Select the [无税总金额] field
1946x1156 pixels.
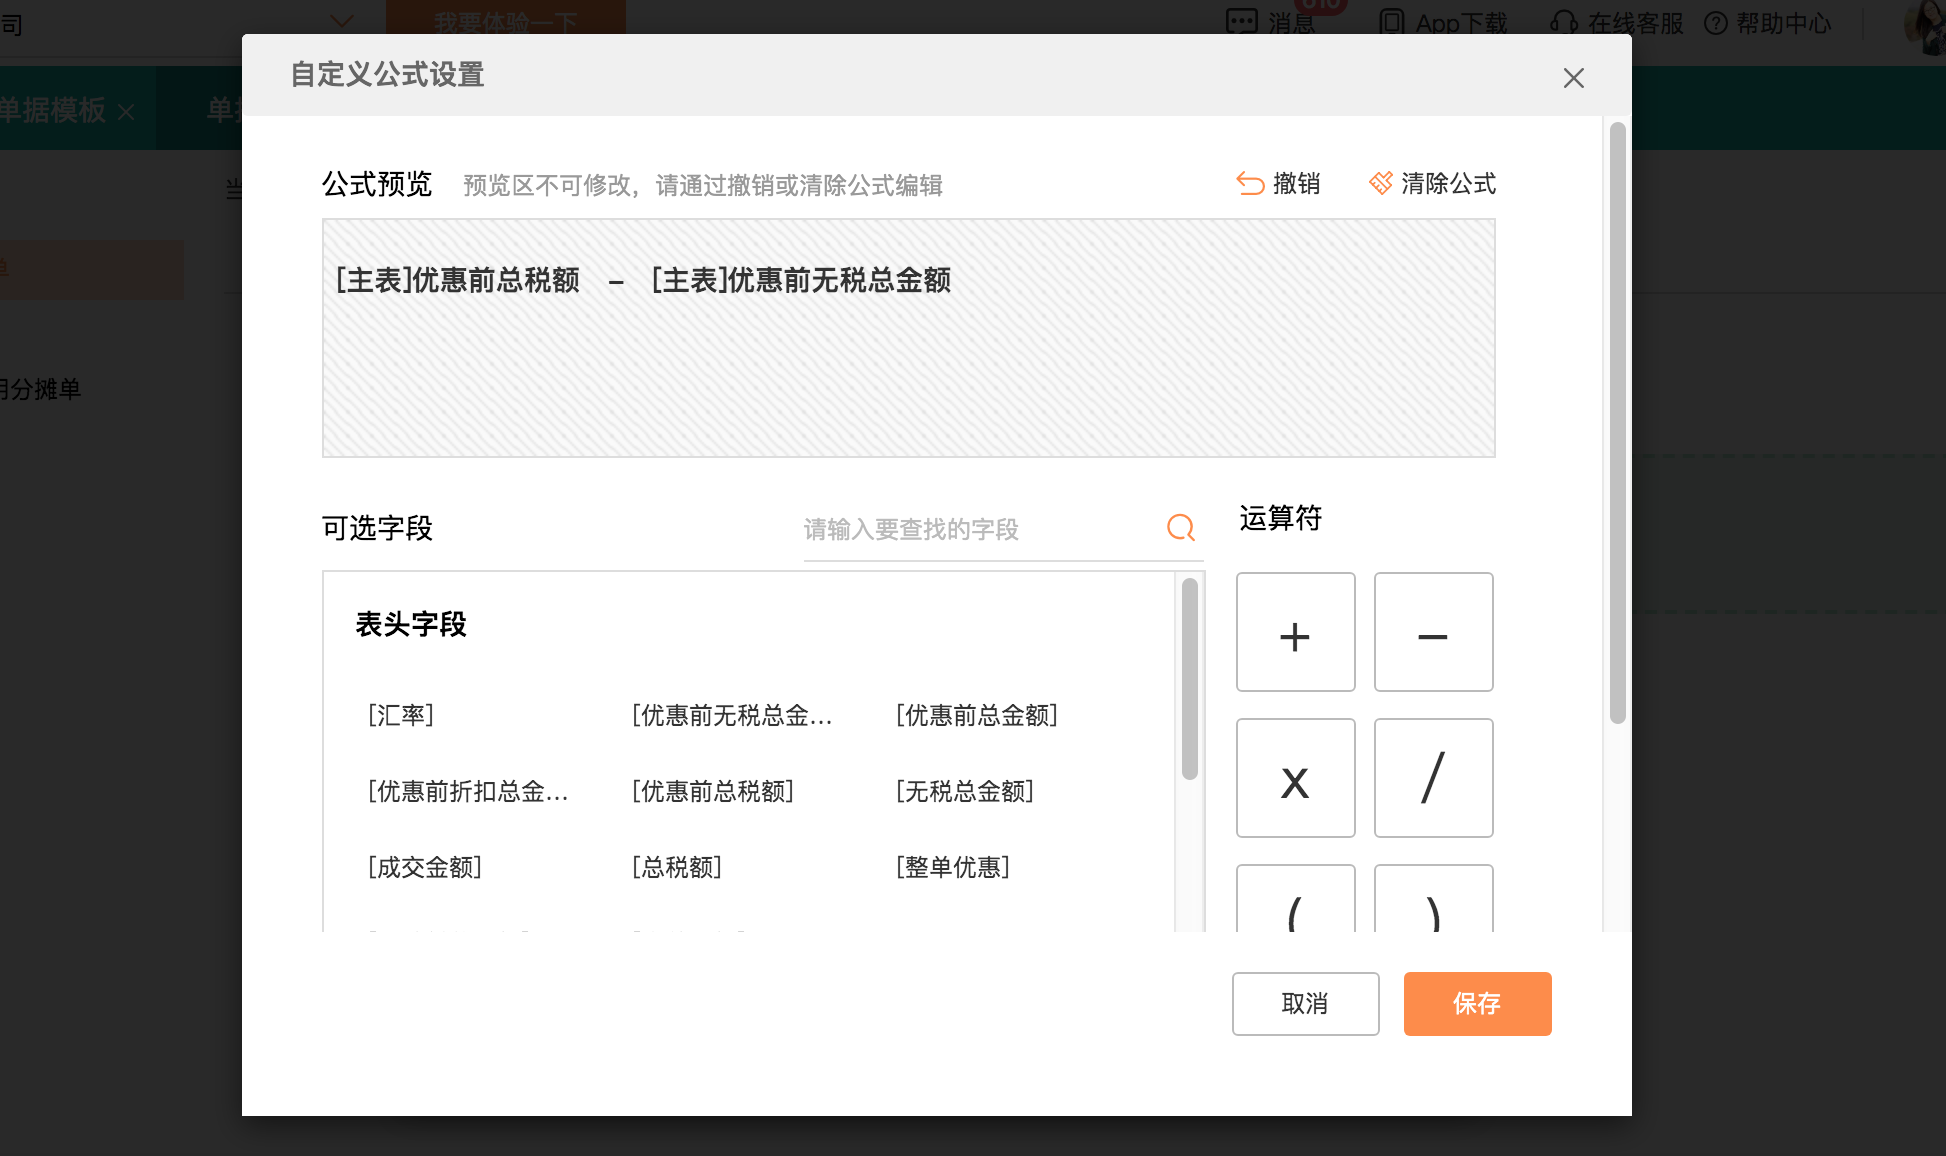pos(962,790)
